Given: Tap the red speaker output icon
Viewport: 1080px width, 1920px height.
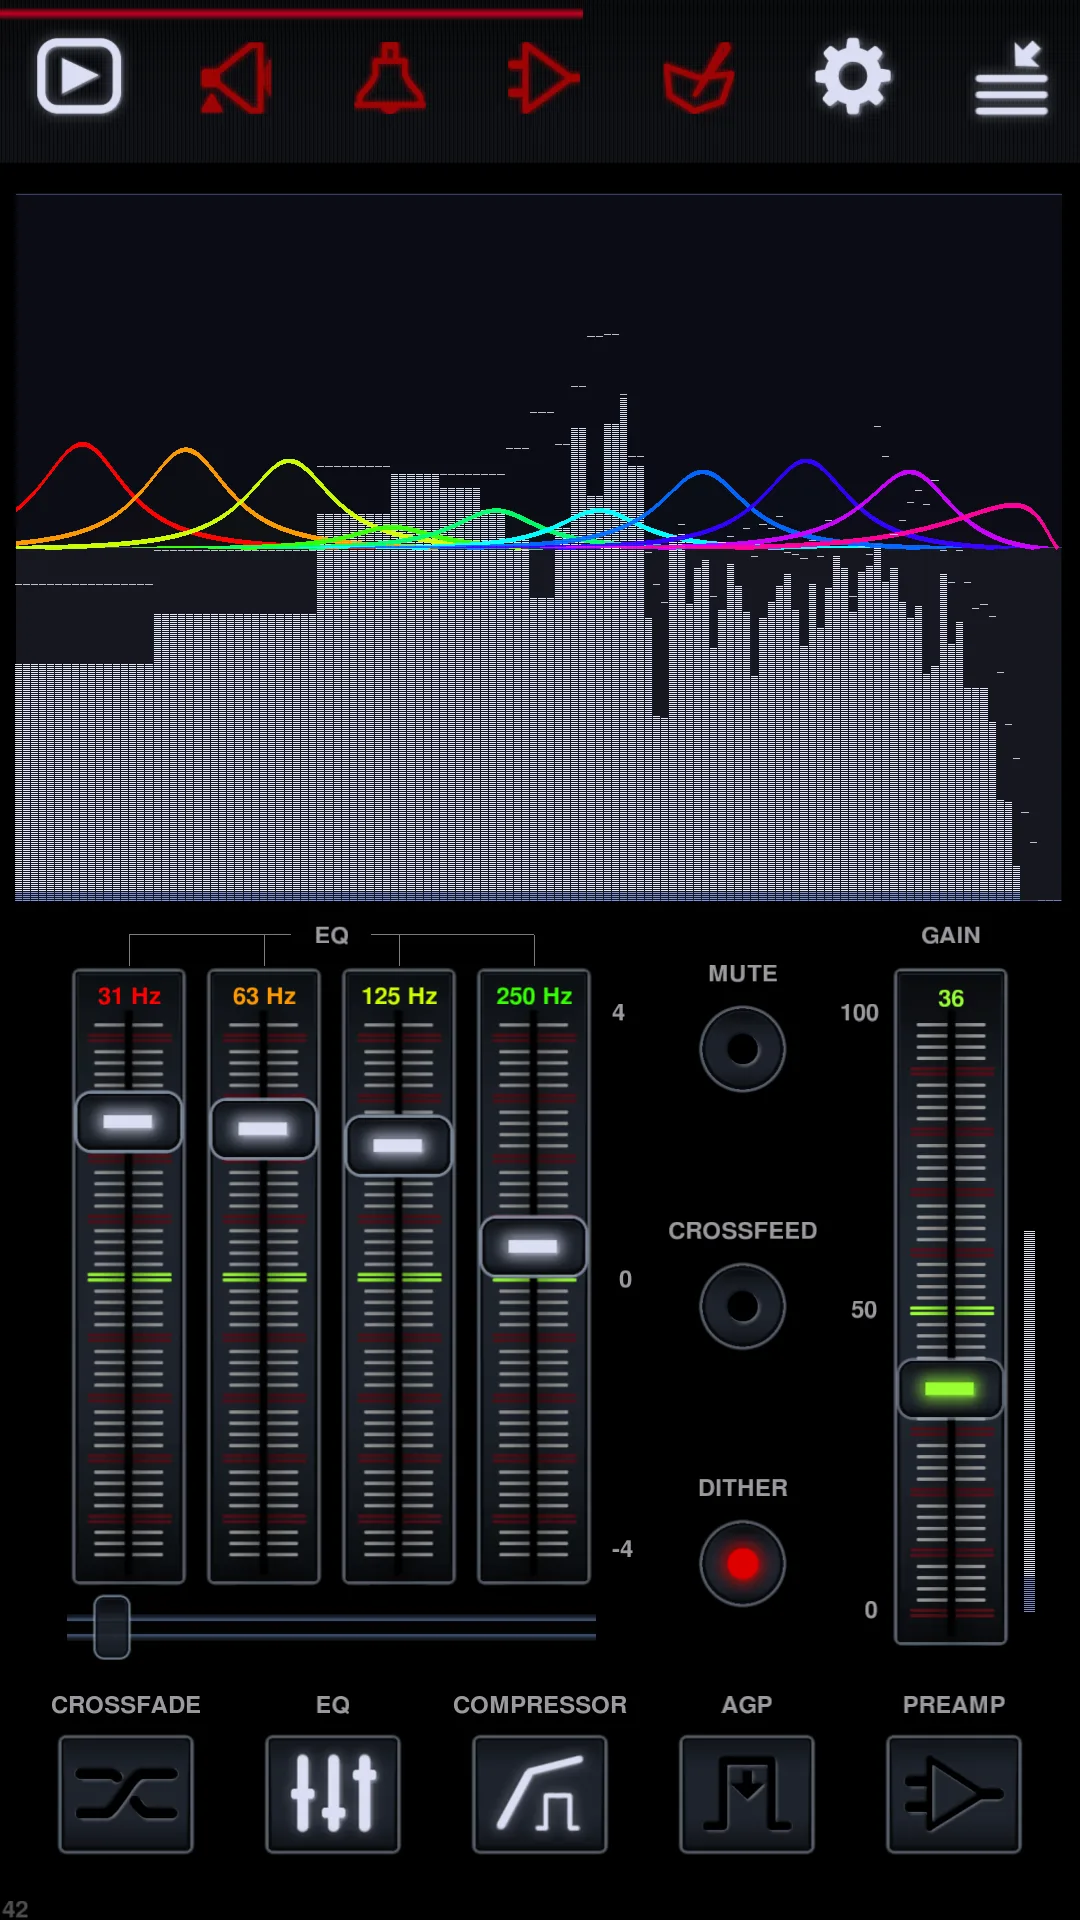Looking at the screenshot, I should 236,78.
